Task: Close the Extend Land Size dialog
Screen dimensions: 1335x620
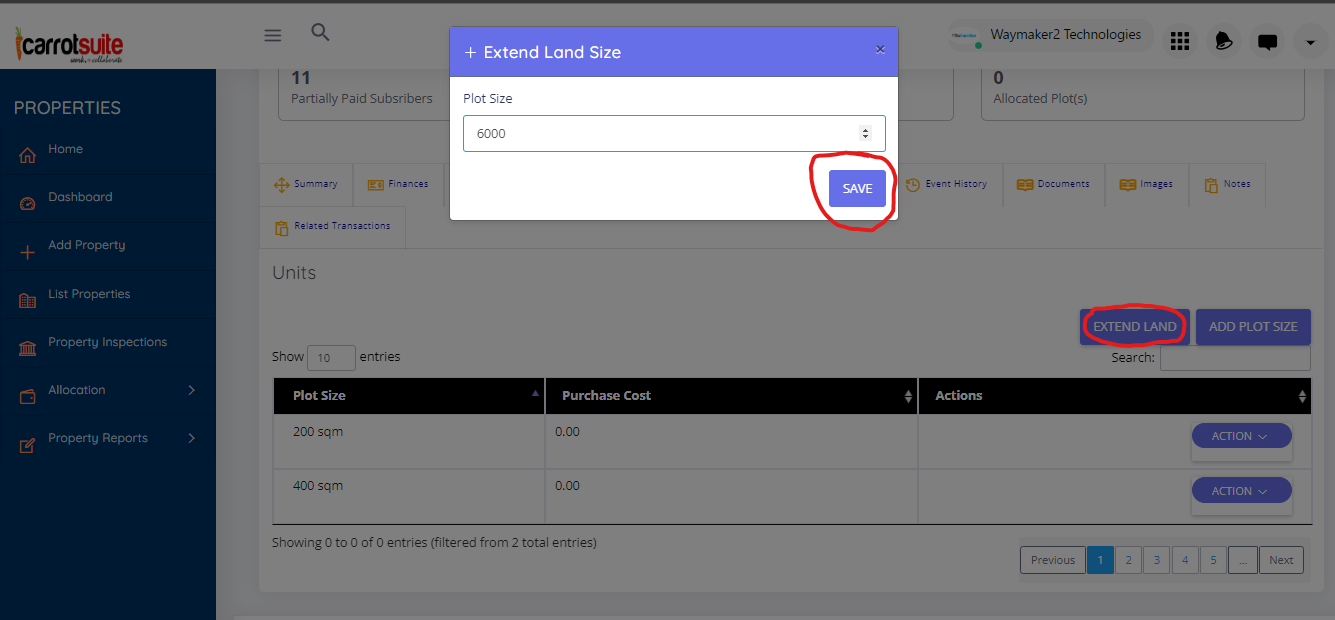Action: tap(880, 49)
